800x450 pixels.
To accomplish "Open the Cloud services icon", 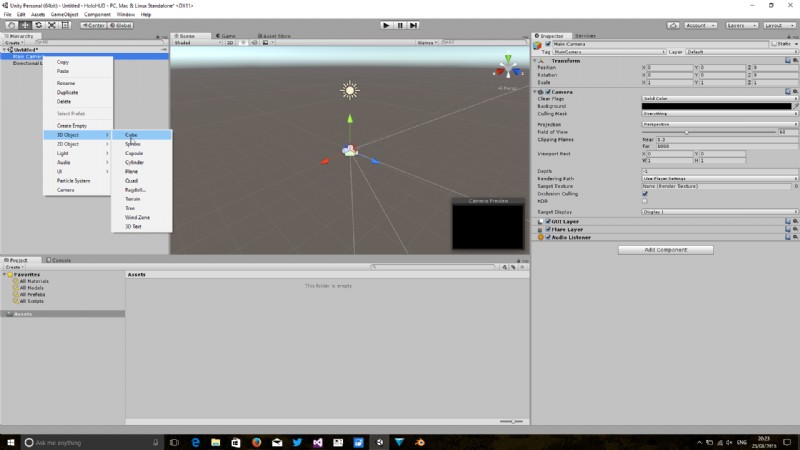I will coord(672,25).
